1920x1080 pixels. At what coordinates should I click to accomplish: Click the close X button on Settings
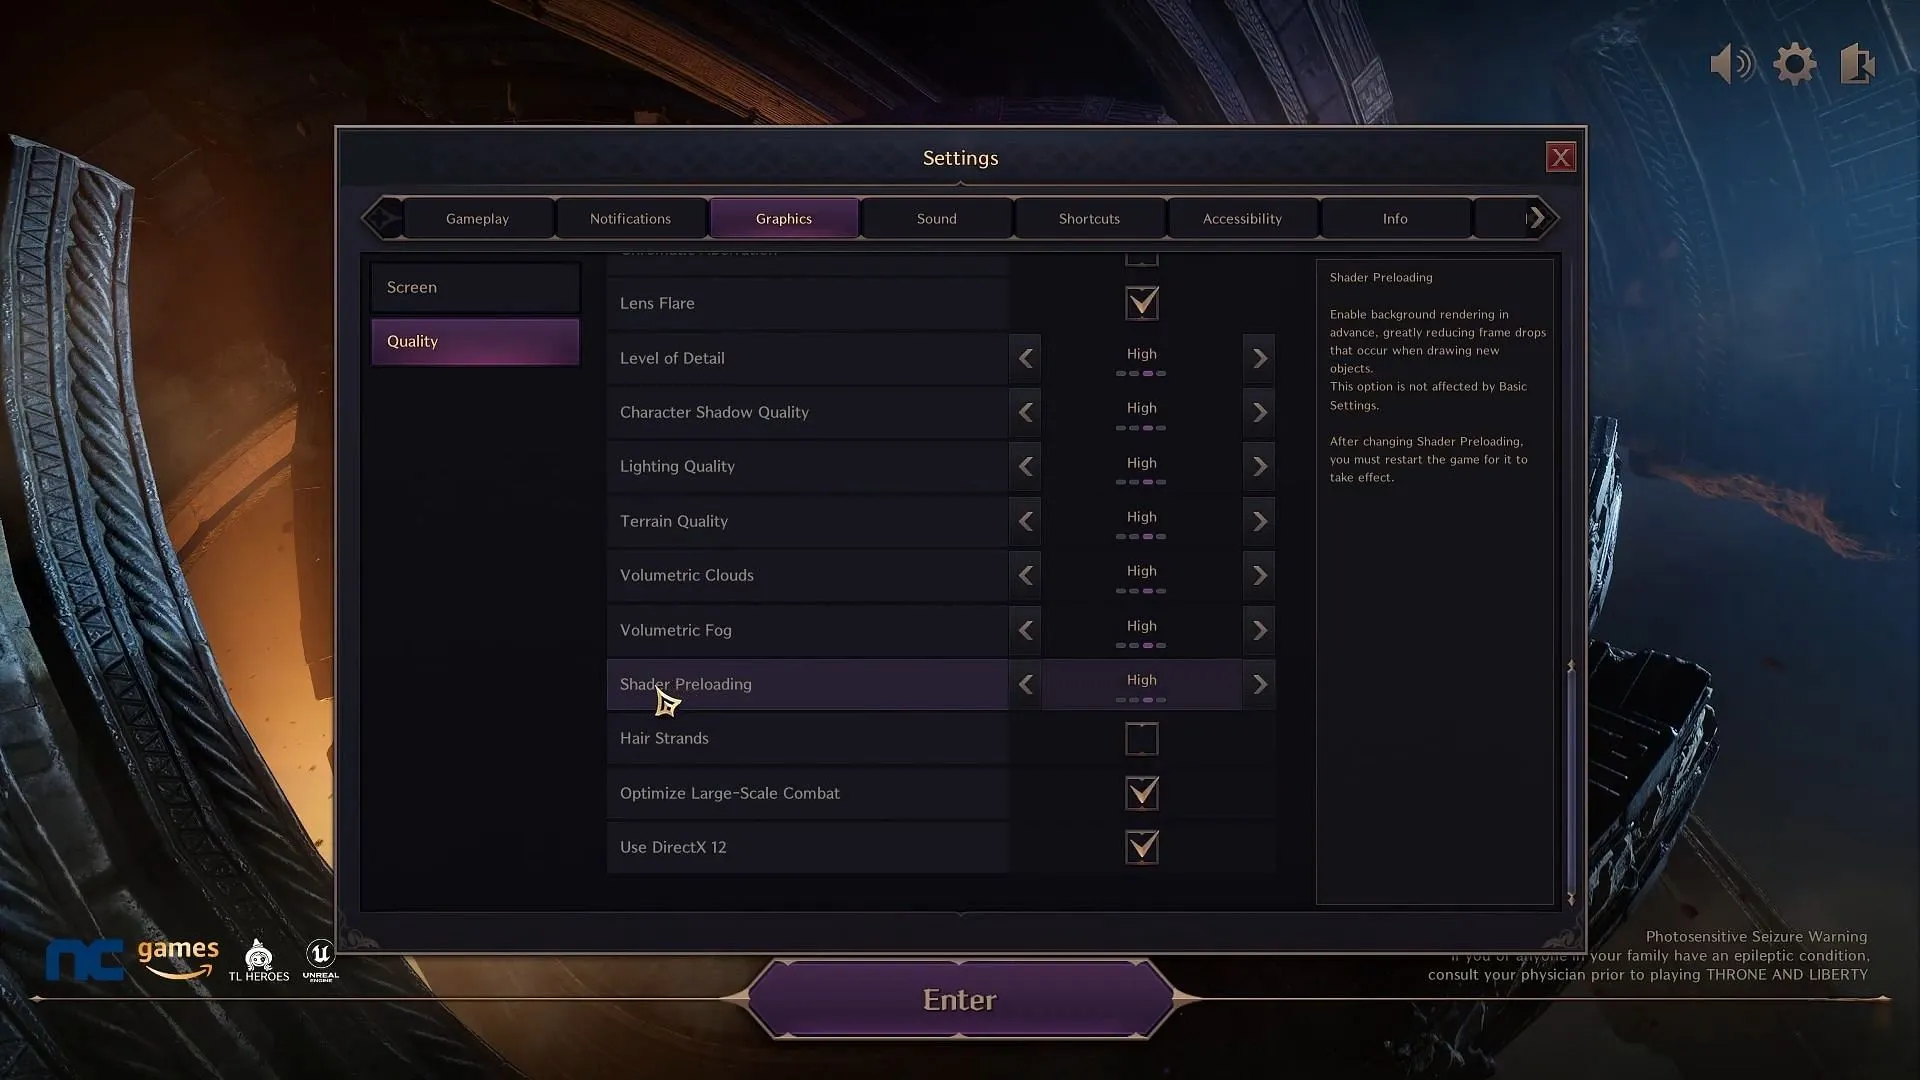tap(1560, 157)
